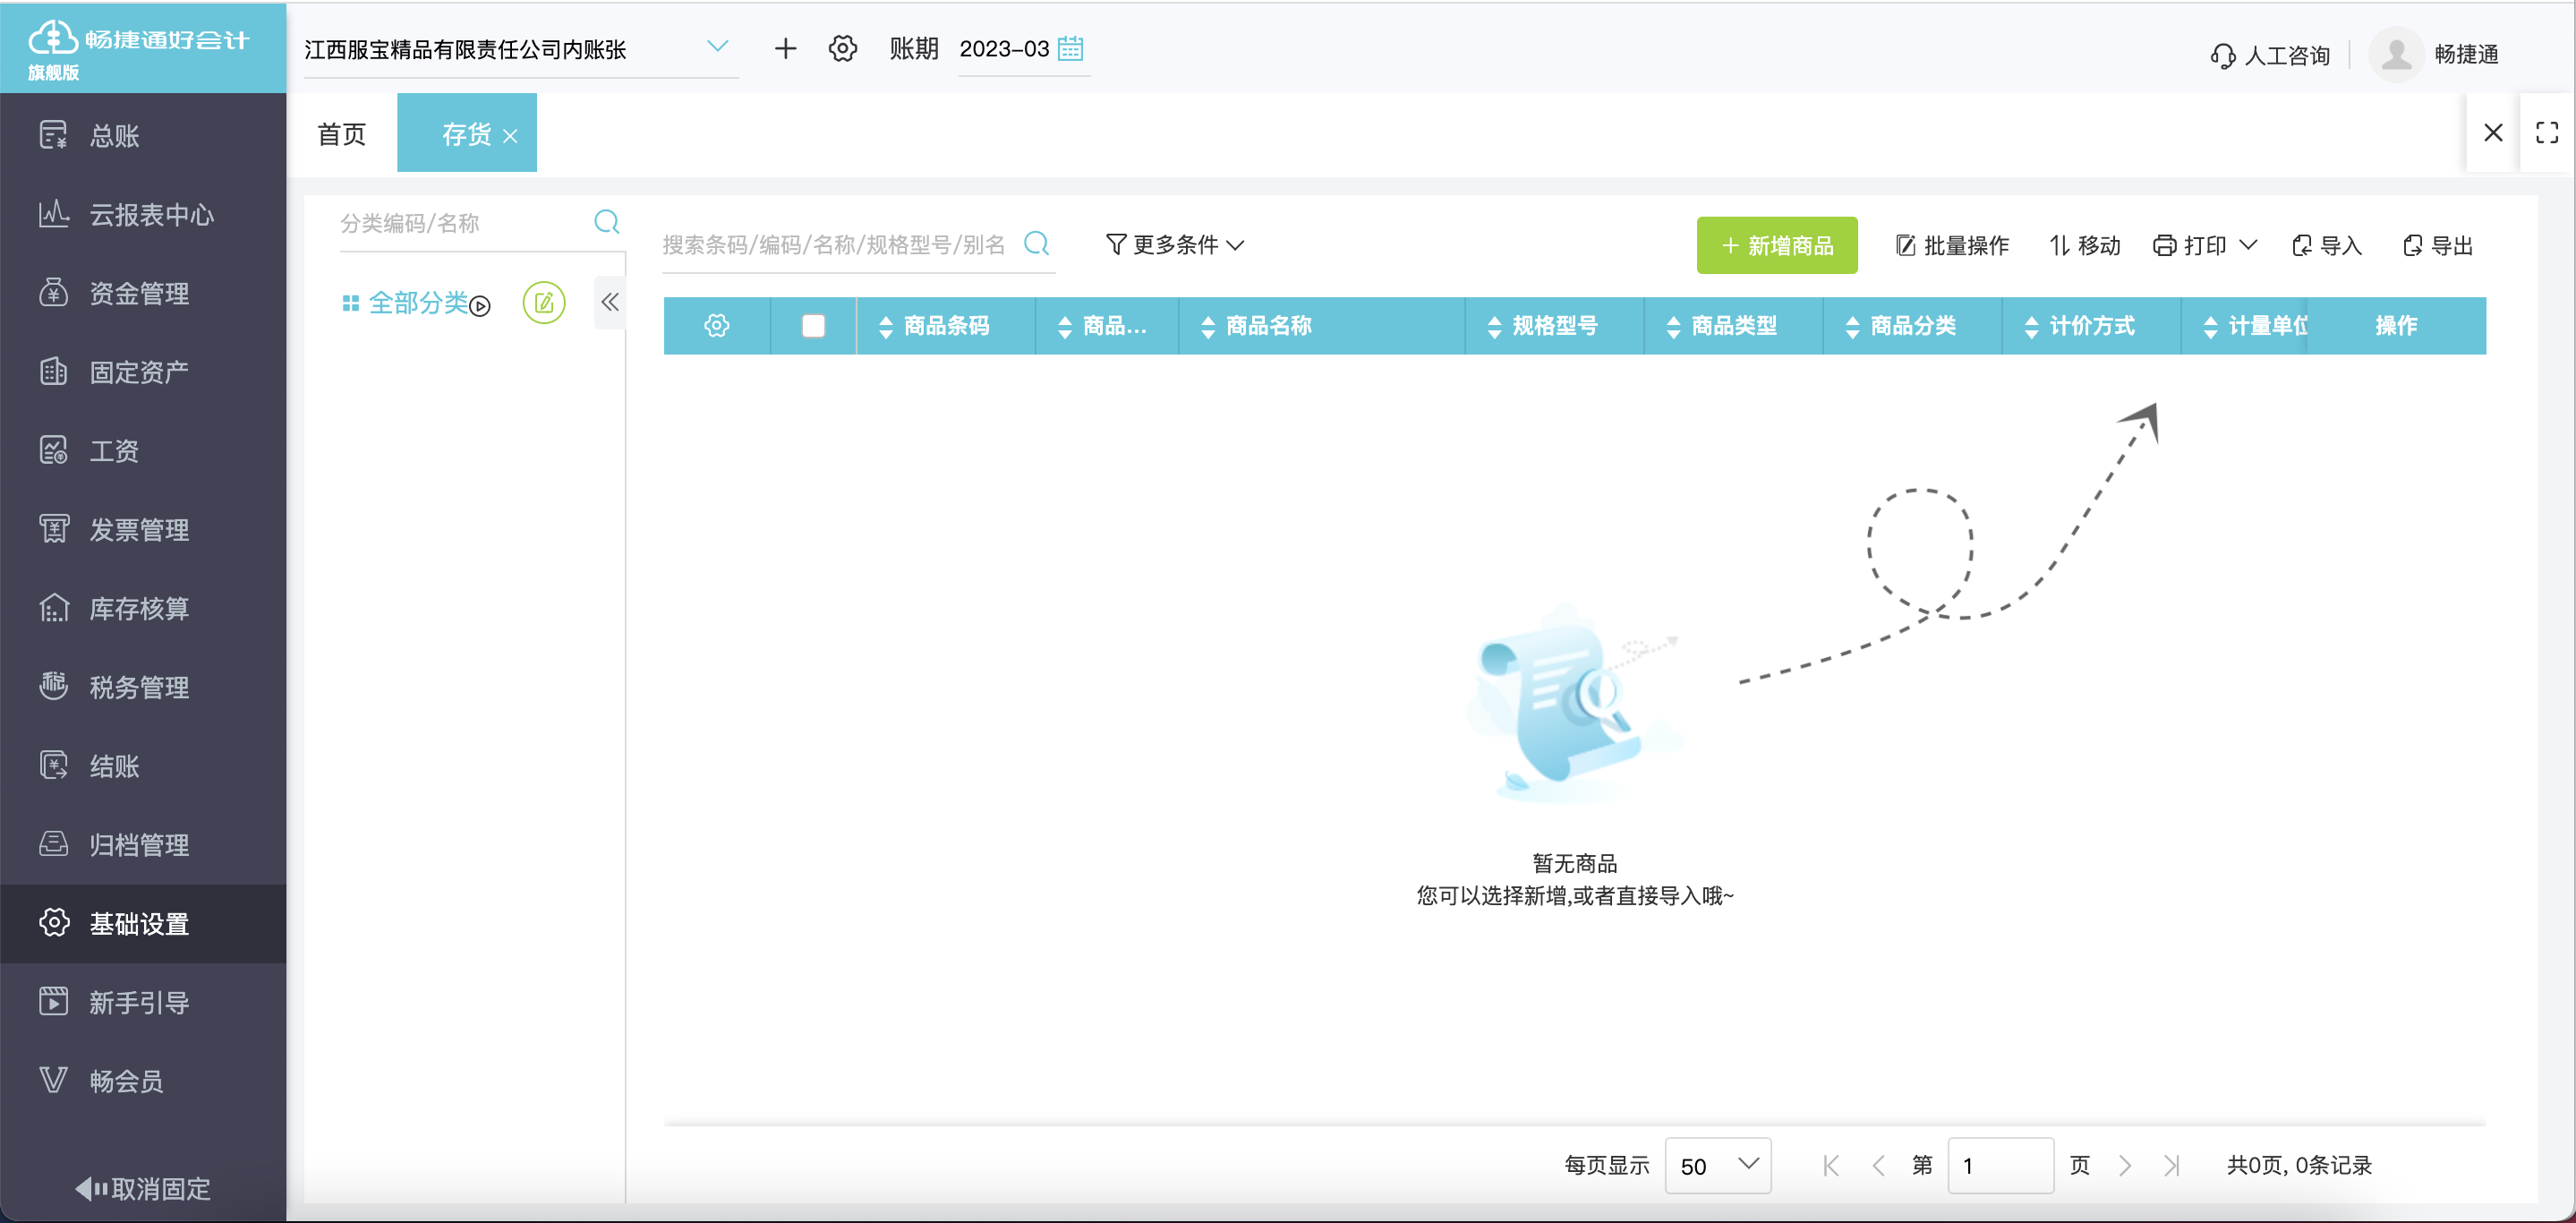The width and height of the screenshot is (2576, 1223).
Task: Select the 基础设置 sidebar menu item
Action: coord(143,922)
